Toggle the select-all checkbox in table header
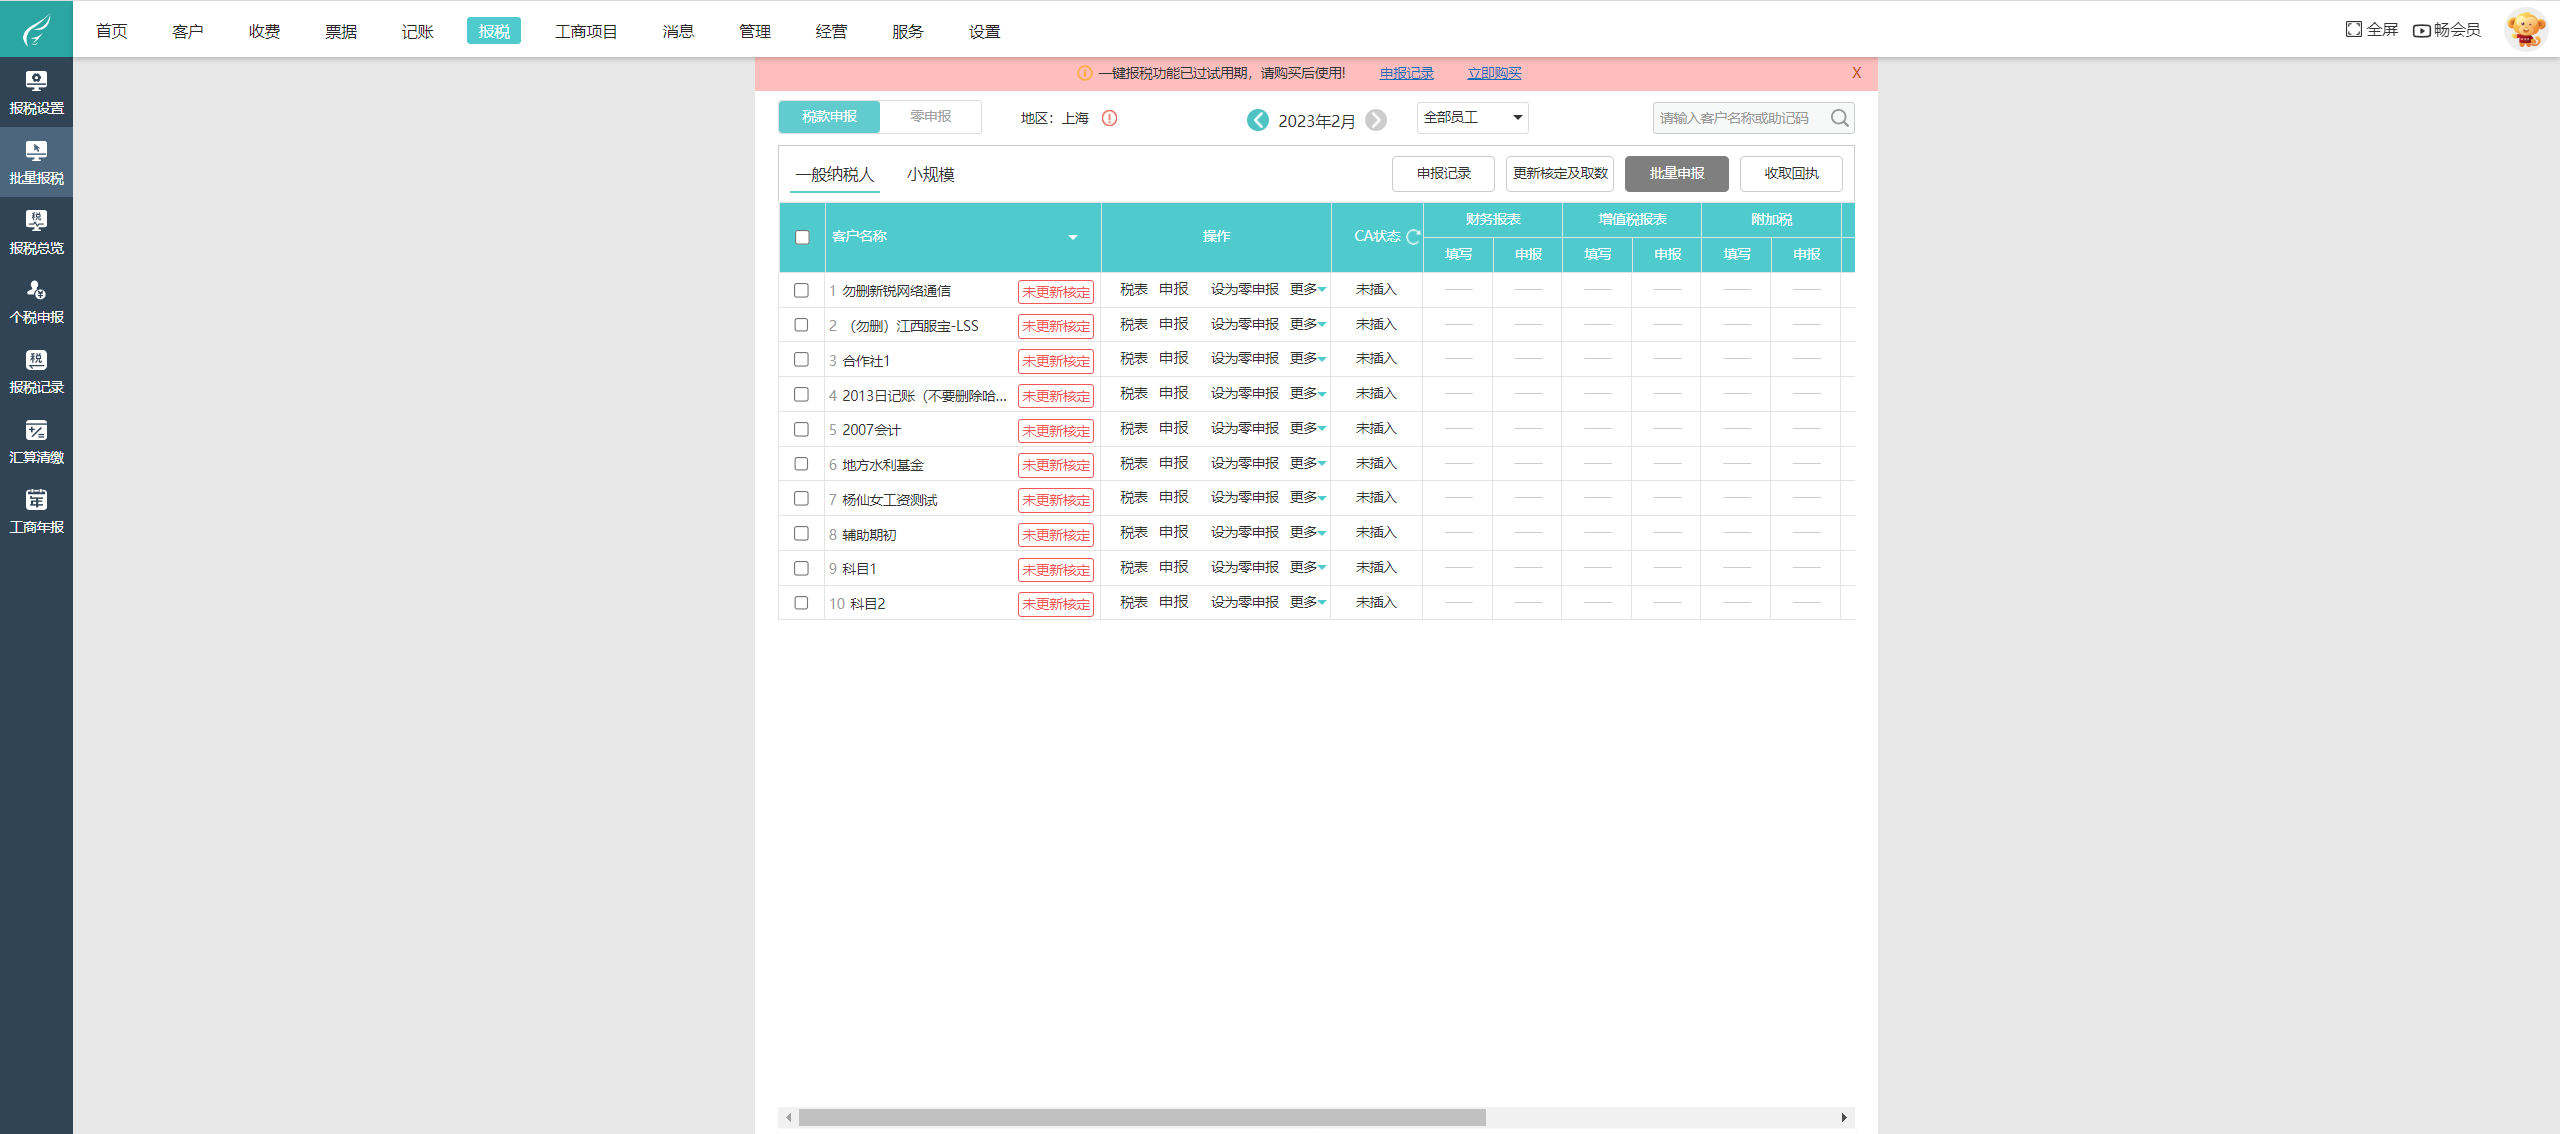 tap(802, 237)
